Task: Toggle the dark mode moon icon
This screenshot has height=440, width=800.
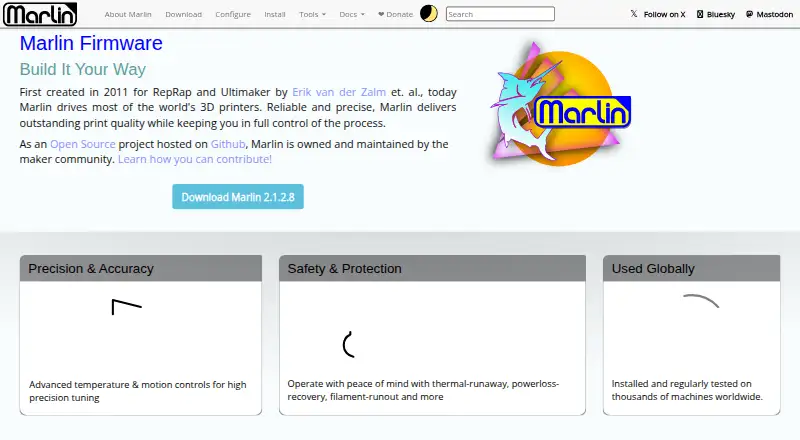Action: [429, 14]
